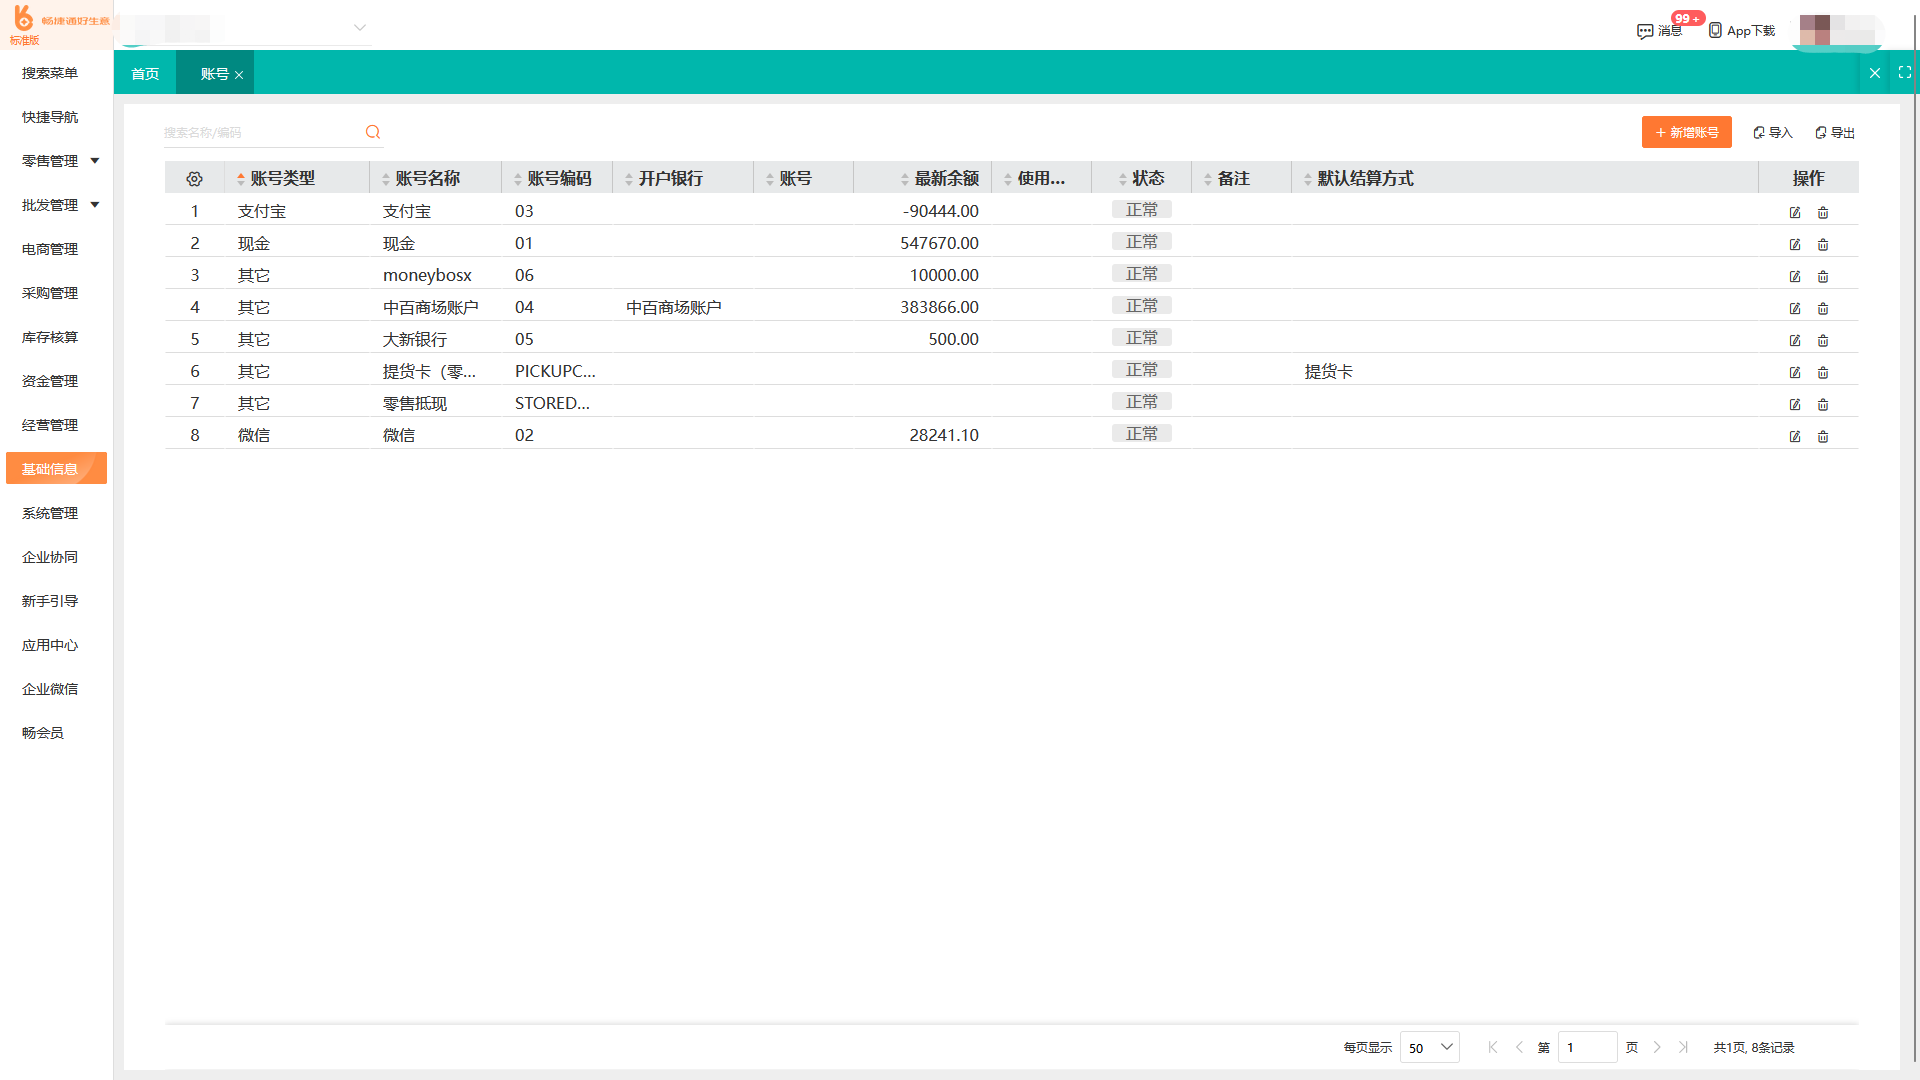Image resolution: width=1920 pixels, height=1080 pixels.
Task: Click the import 导入 icon button
Action: 1772,132
